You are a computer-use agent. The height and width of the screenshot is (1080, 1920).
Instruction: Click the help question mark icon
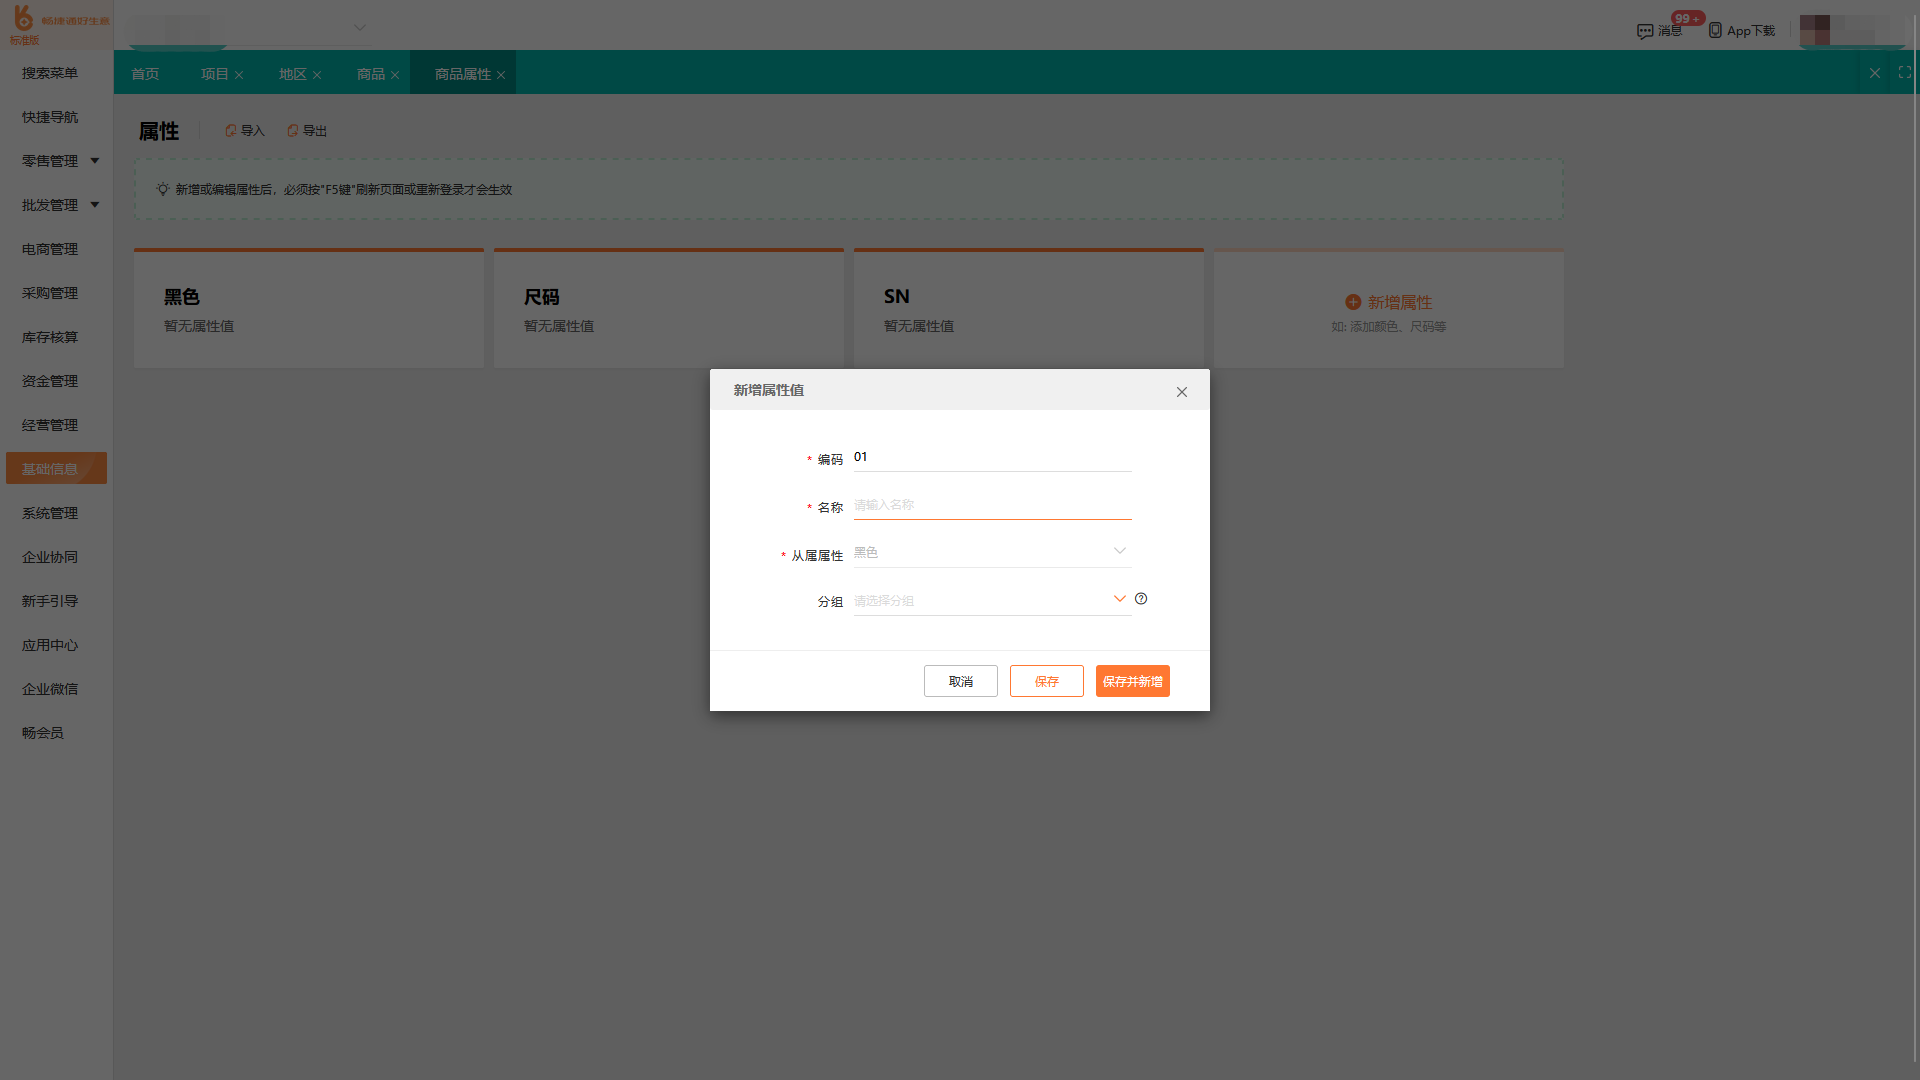pos(1141,599)
